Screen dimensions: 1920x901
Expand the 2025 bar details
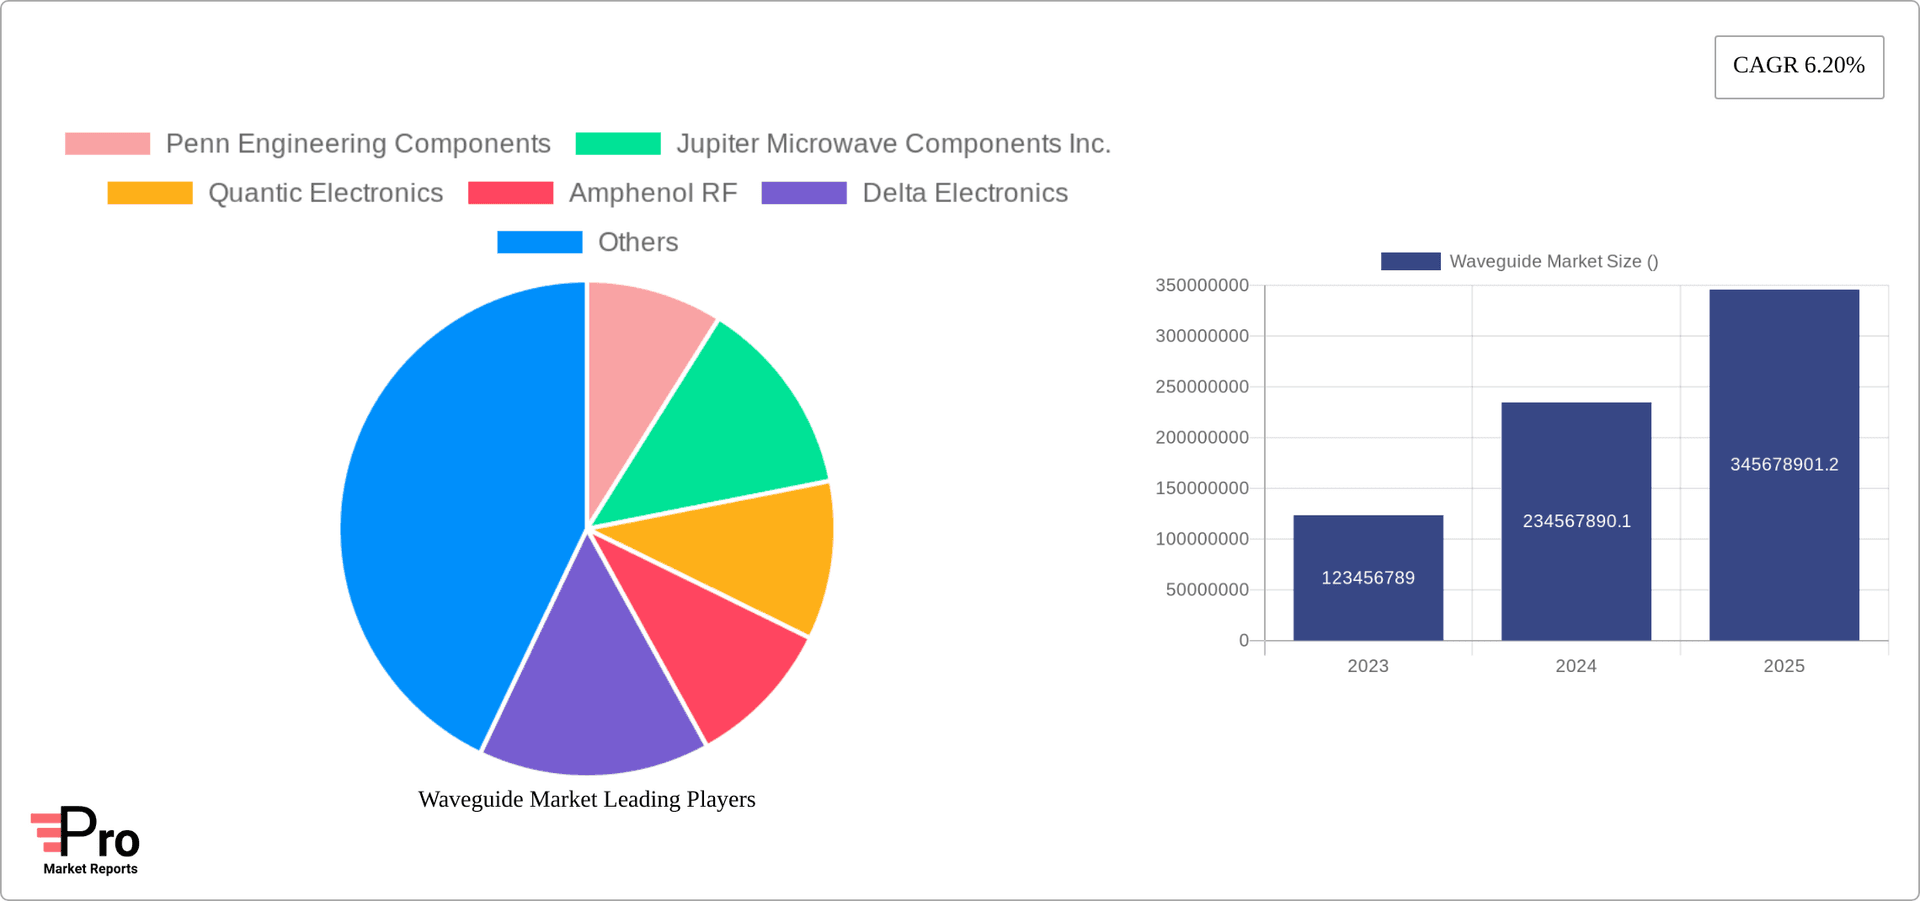click(x=1784, y=465)
